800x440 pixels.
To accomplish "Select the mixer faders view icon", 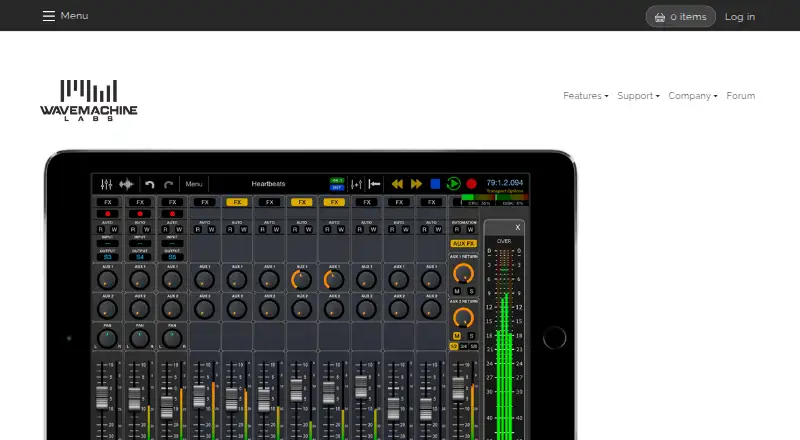I will point(106,184).
